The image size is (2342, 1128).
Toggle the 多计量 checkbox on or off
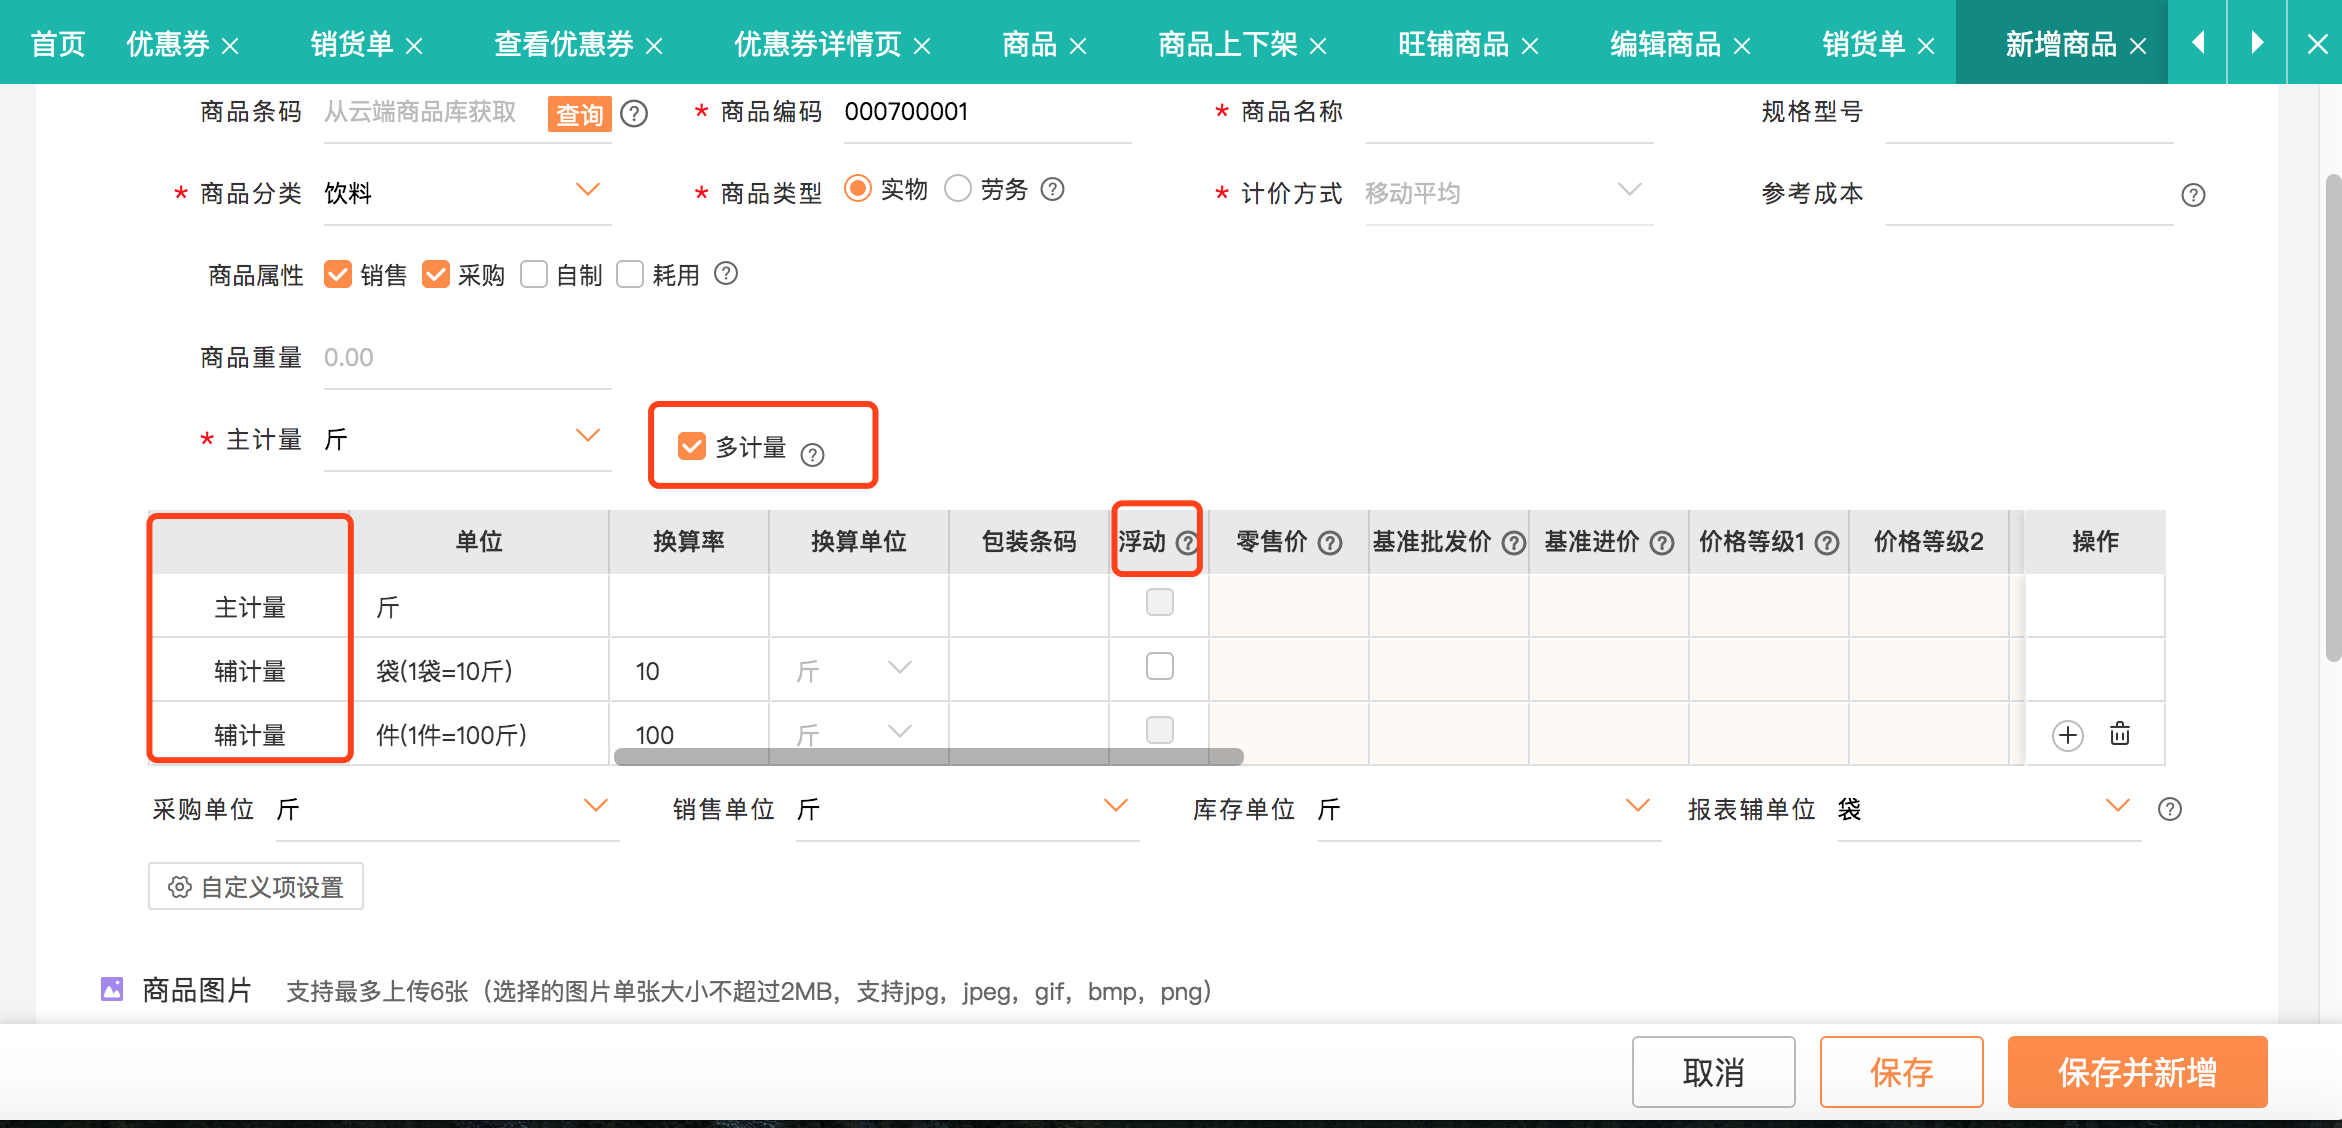(x=690, y=447)
